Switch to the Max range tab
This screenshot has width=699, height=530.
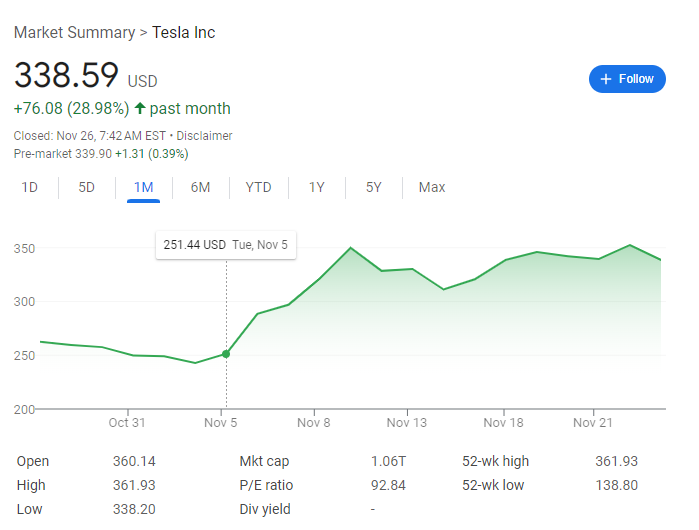tap(432, 187)
